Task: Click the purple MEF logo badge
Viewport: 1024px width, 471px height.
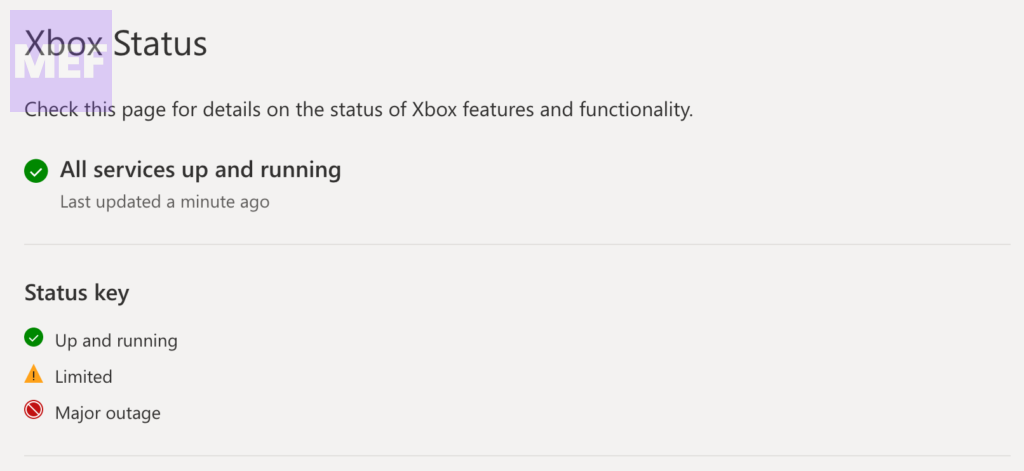Action: click(62, 62)
